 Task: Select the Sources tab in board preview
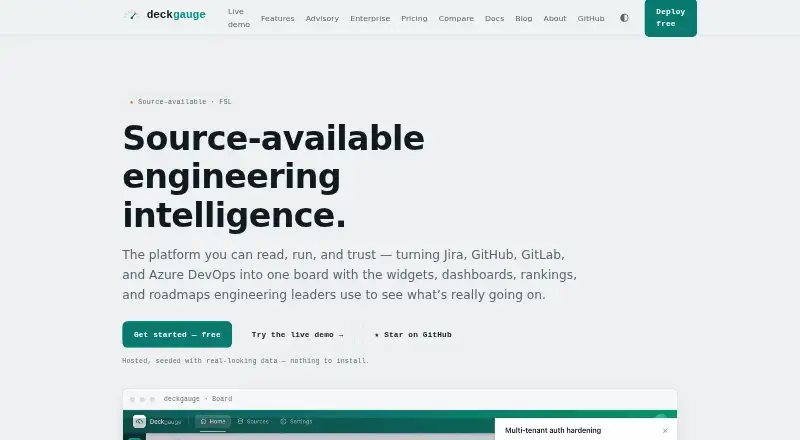[253, 422]
